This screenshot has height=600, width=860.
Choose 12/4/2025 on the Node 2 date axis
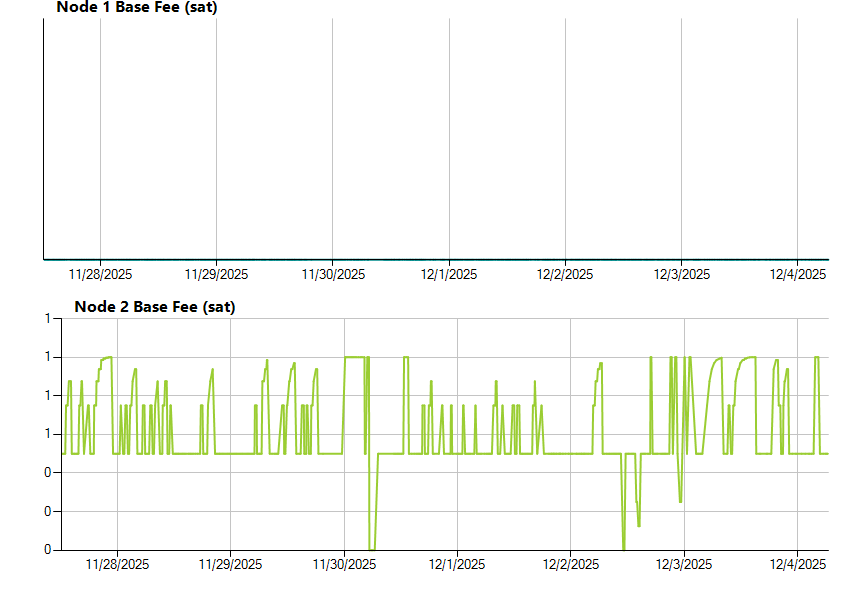point(797,564)
